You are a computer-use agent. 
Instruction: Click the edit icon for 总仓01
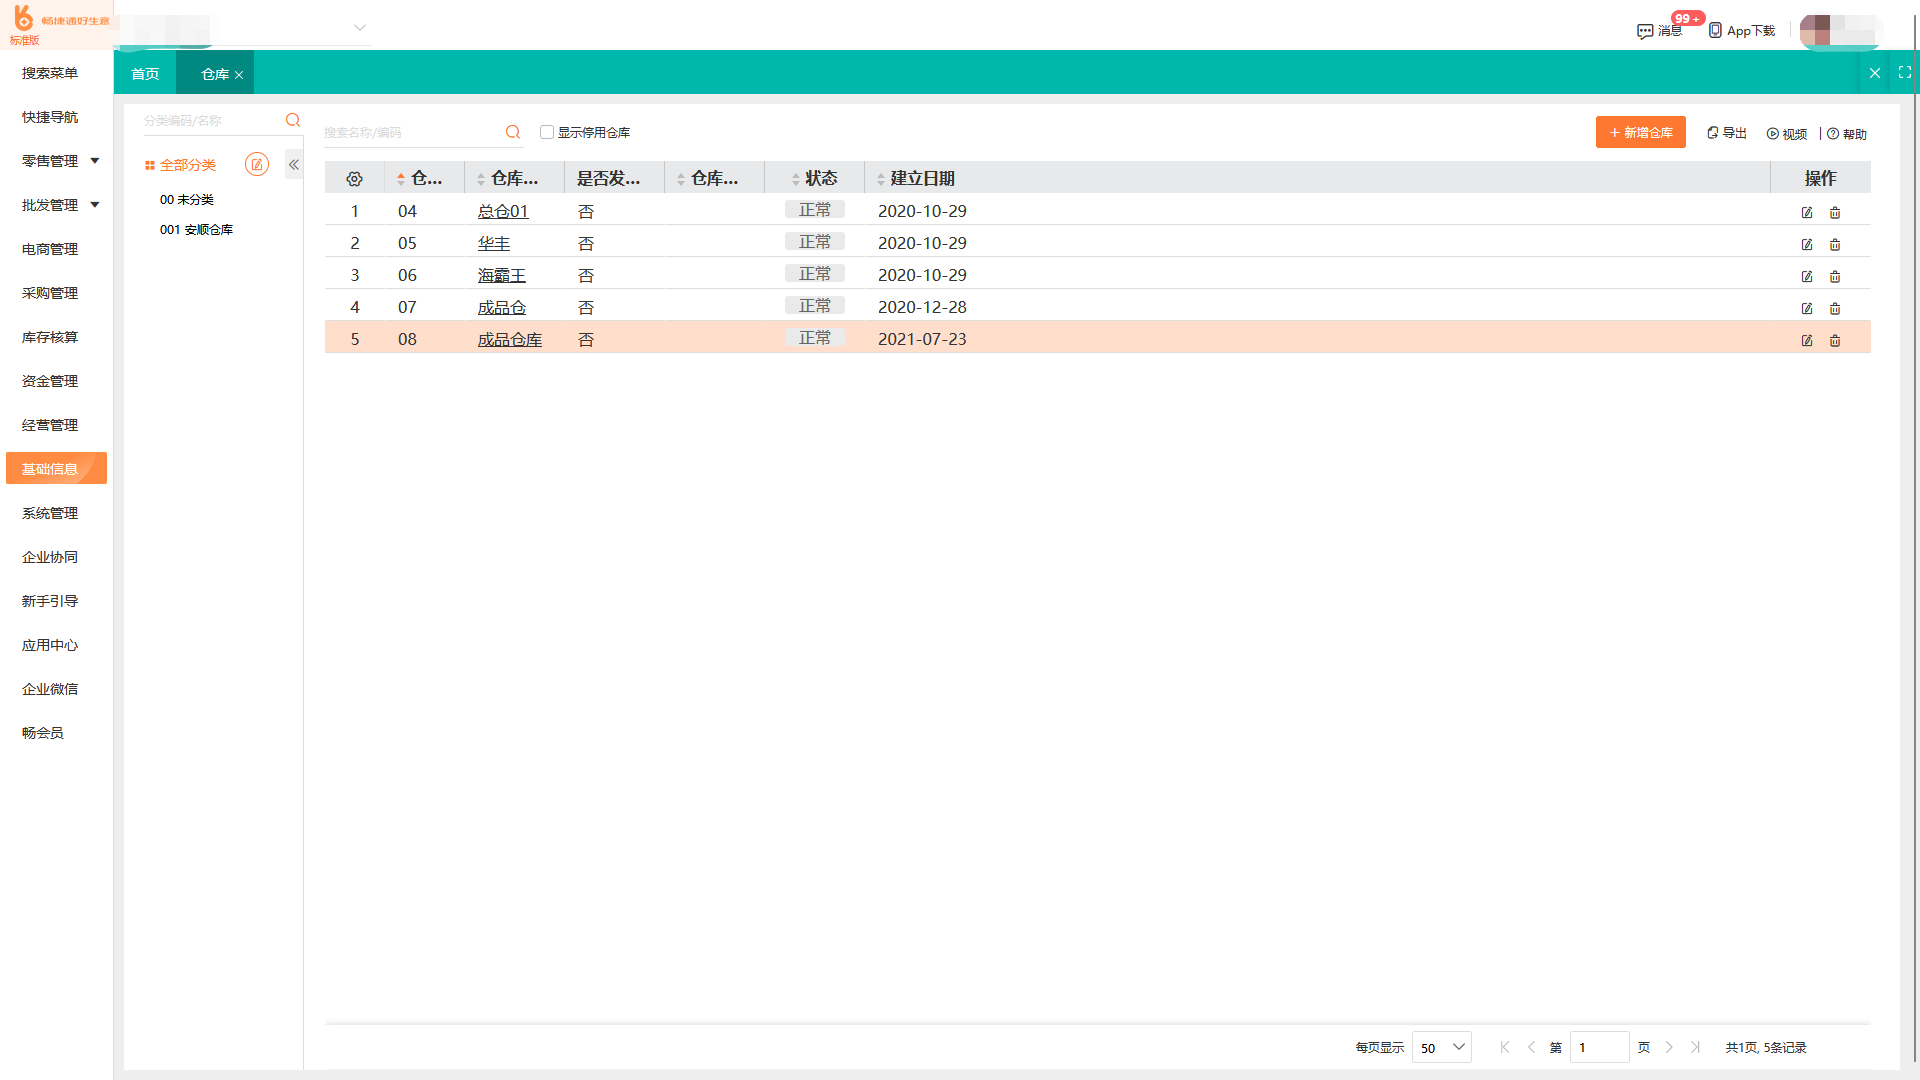pyautogui.click(x=1807, y=211)
